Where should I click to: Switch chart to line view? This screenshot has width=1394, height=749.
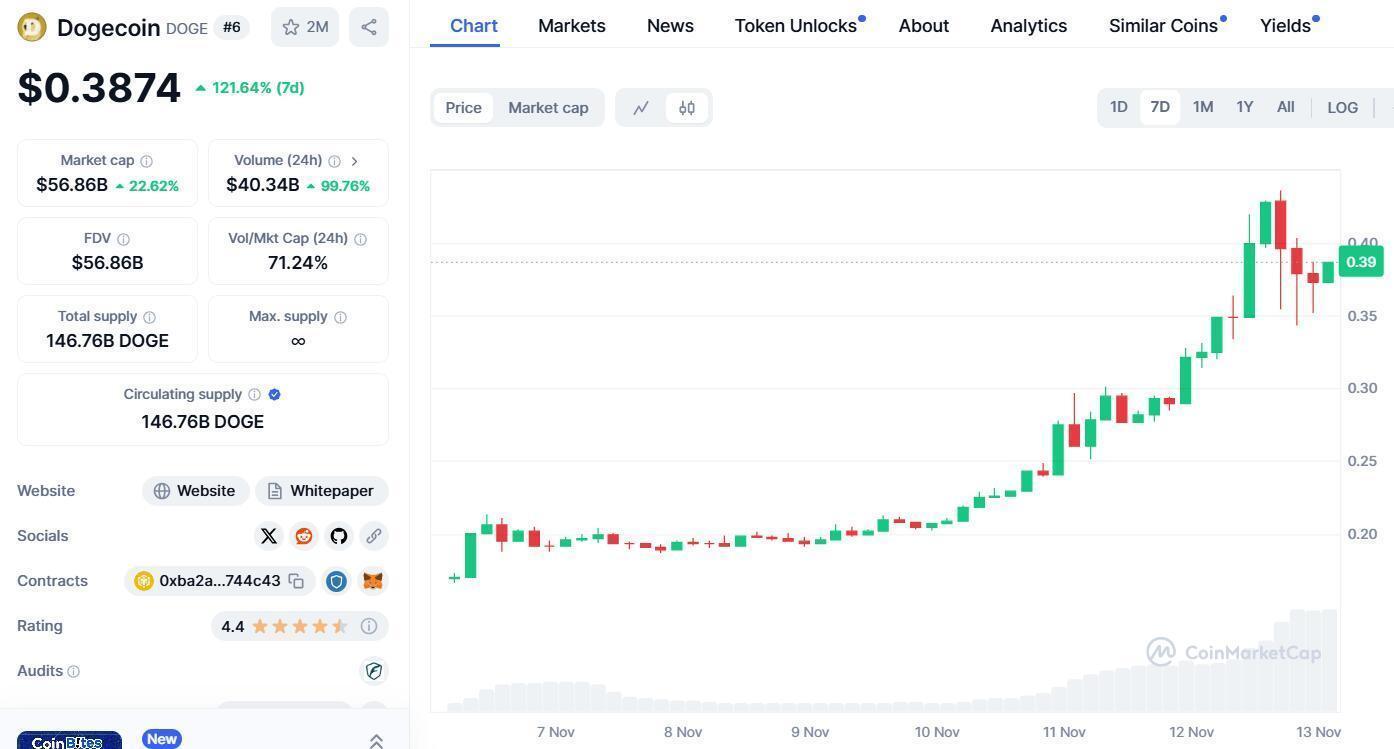coord(641,108)
